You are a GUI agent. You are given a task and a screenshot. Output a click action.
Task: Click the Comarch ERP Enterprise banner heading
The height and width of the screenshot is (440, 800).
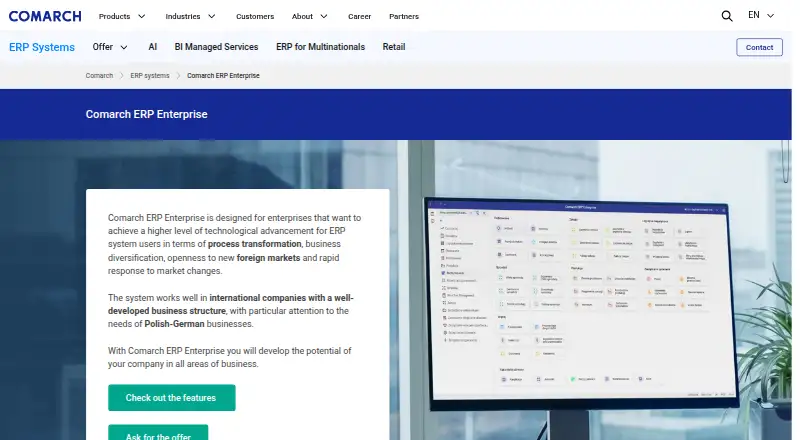(x=146, y=114)
